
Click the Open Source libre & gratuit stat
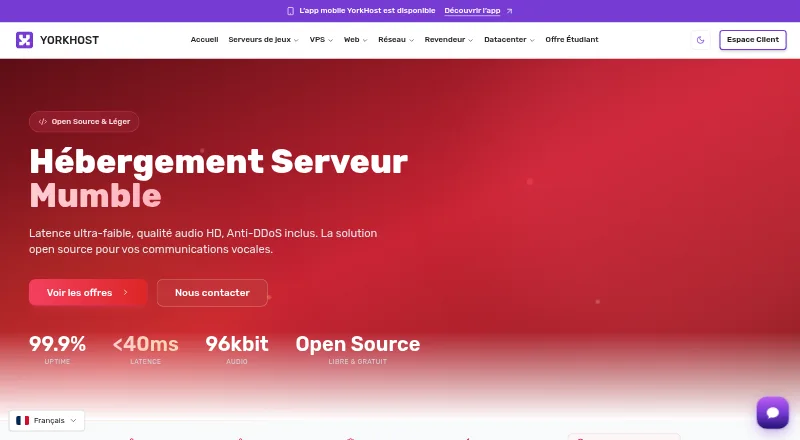pyautogui.click(x=358, y=350)
